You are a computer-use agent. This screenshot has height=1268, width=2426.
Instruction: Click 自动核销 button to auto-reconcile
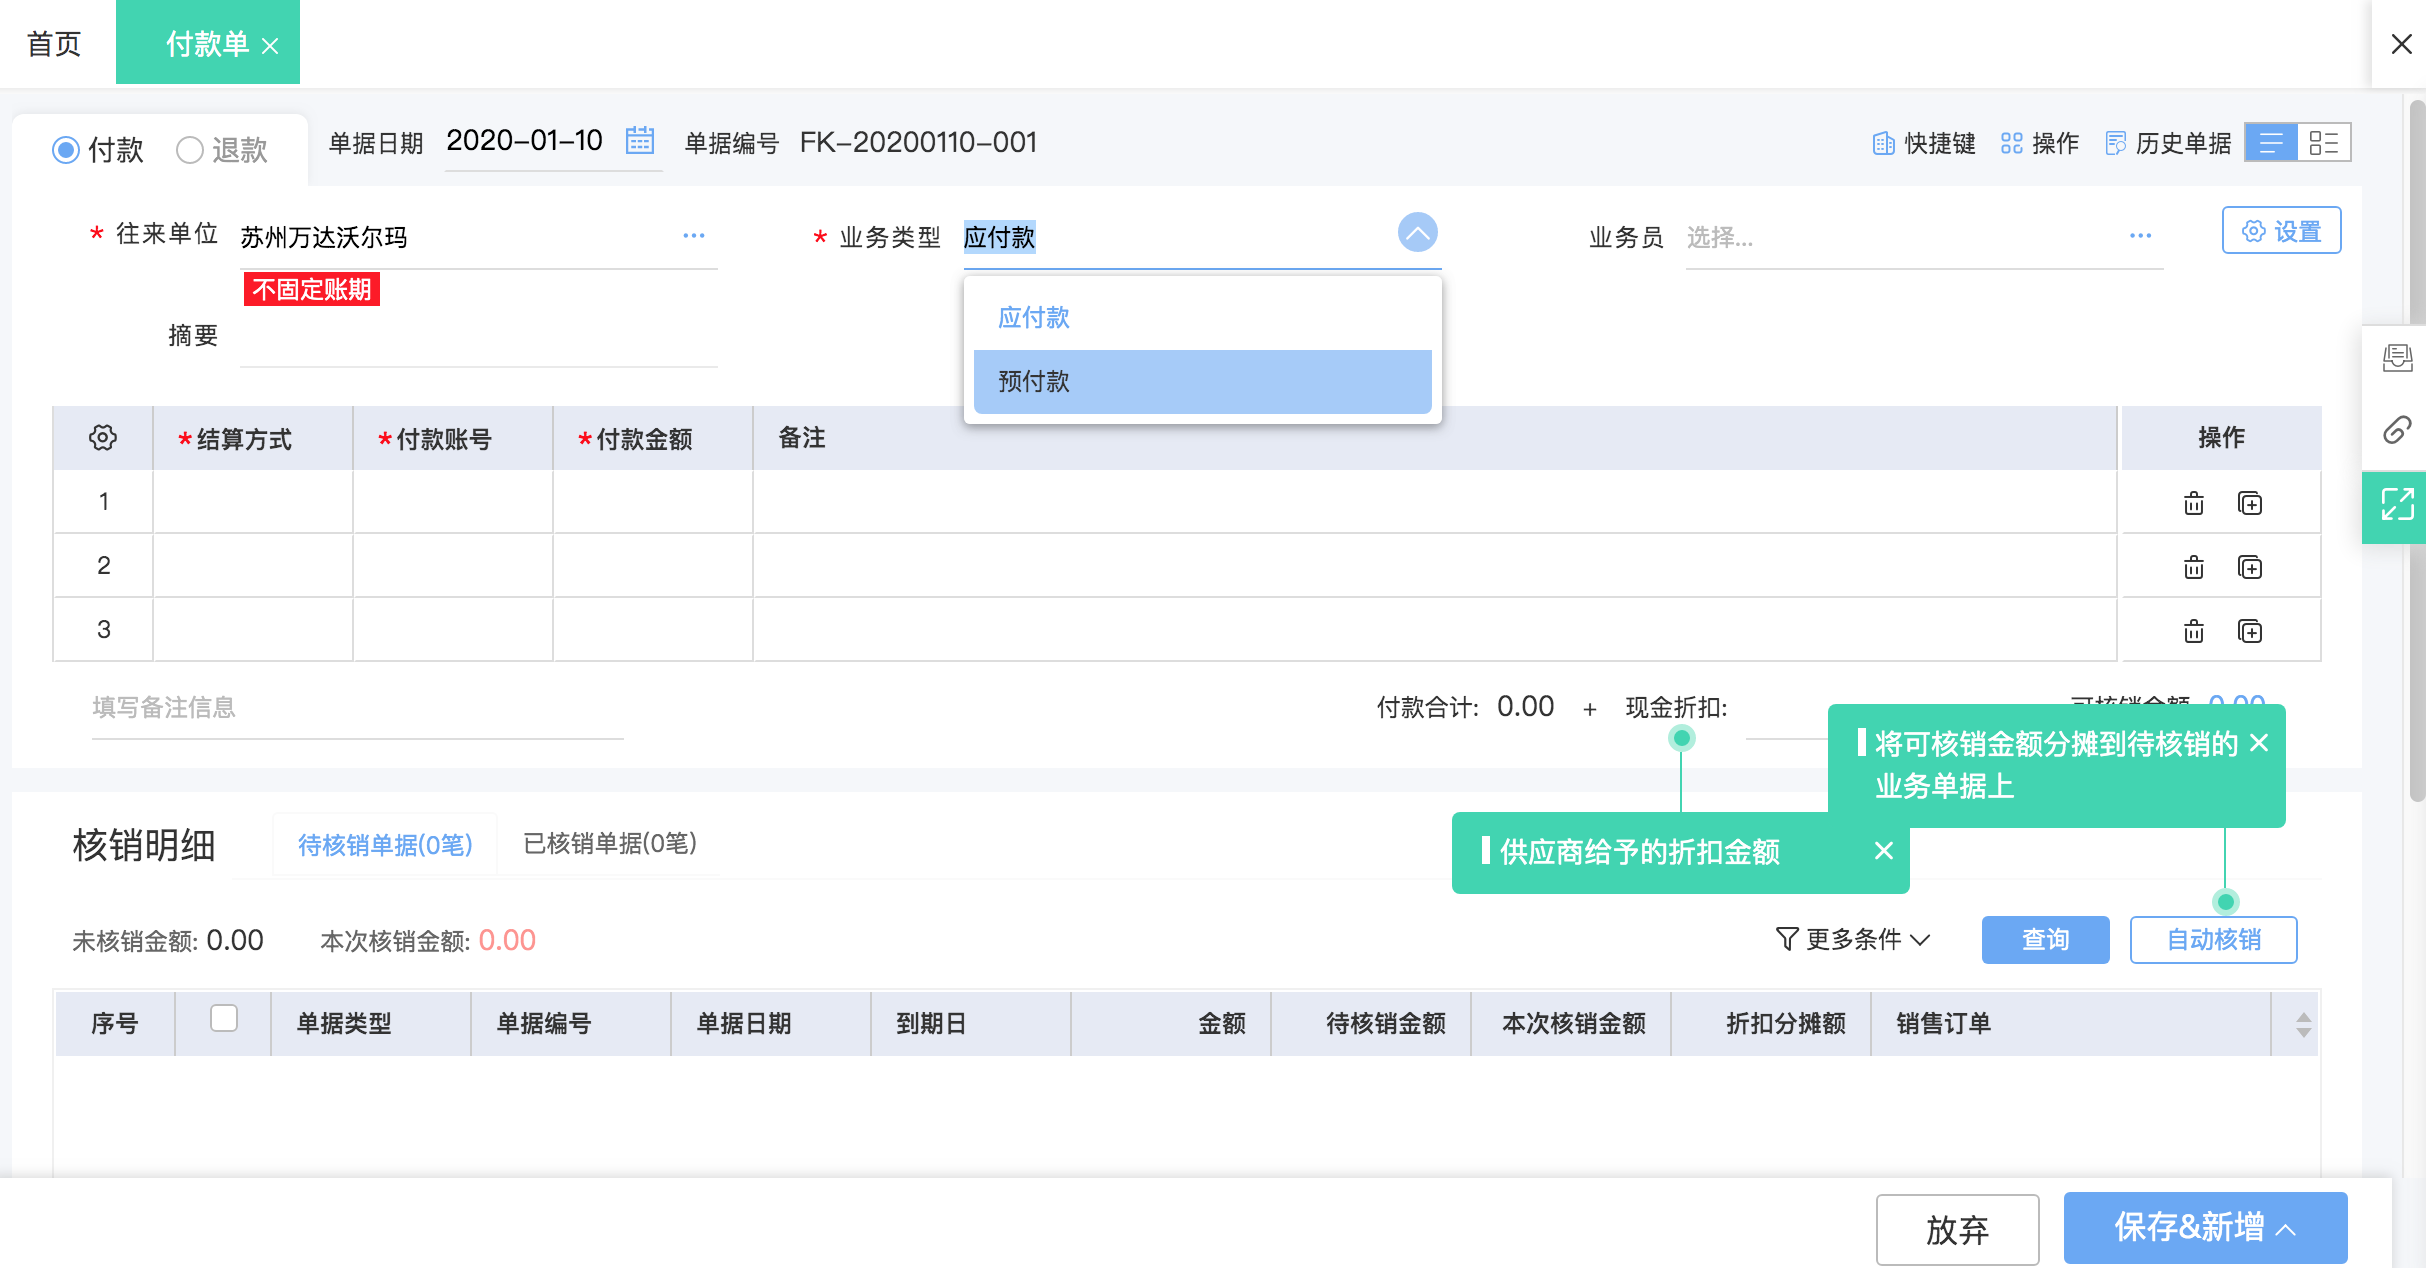click(x=2216, y=941)
